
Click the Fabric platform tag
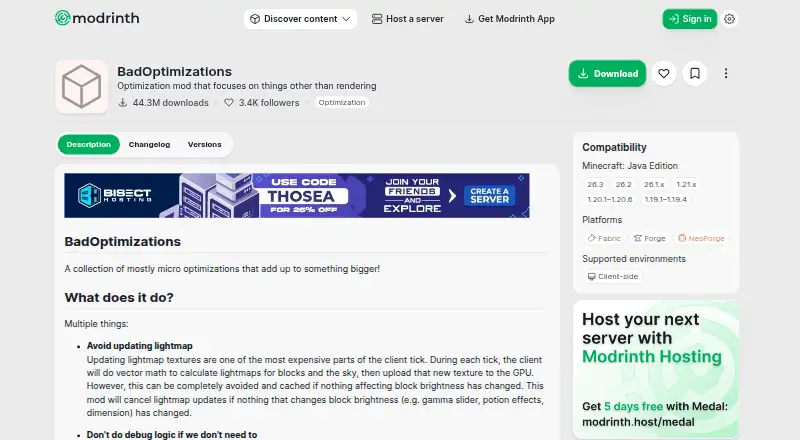[605, 238]
